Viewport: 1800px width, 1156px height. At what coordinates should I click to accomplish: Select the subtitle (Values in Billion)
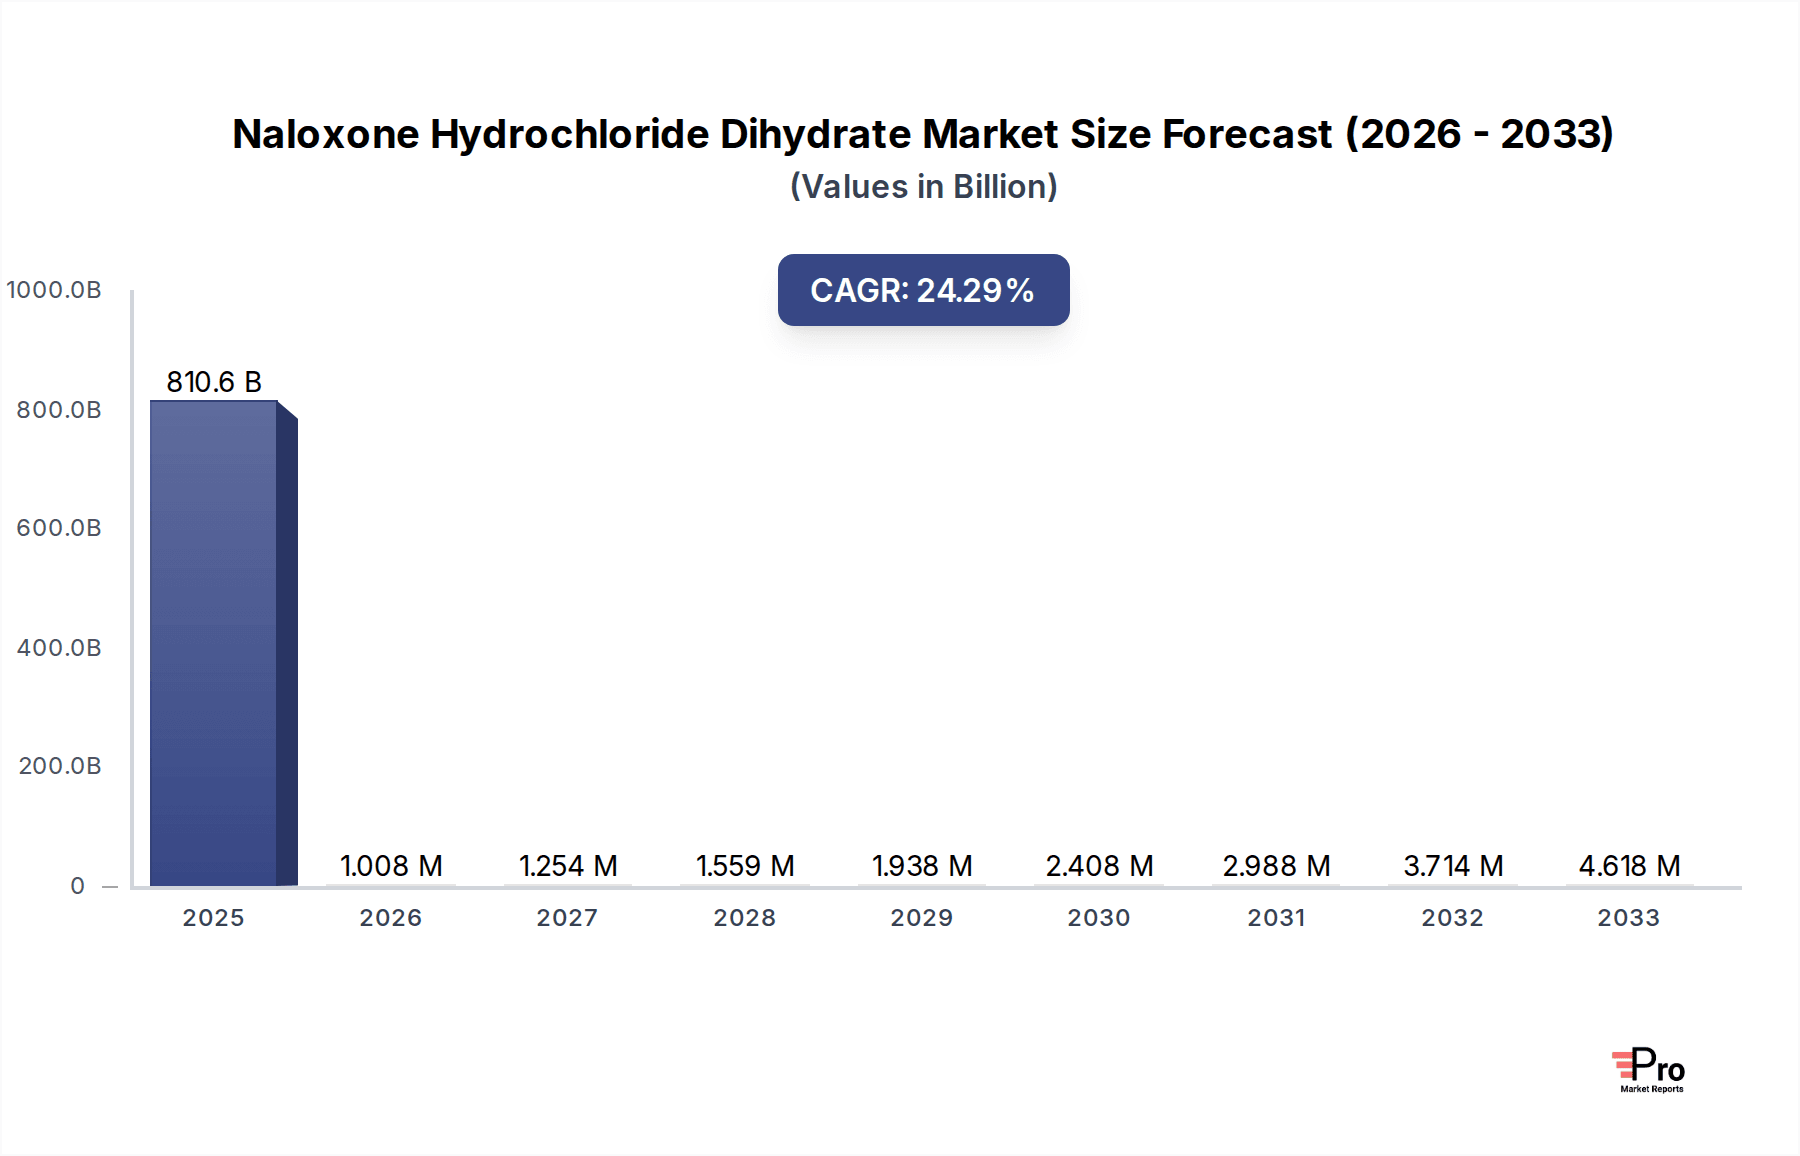pyautogui.click(x=922, y=186)
